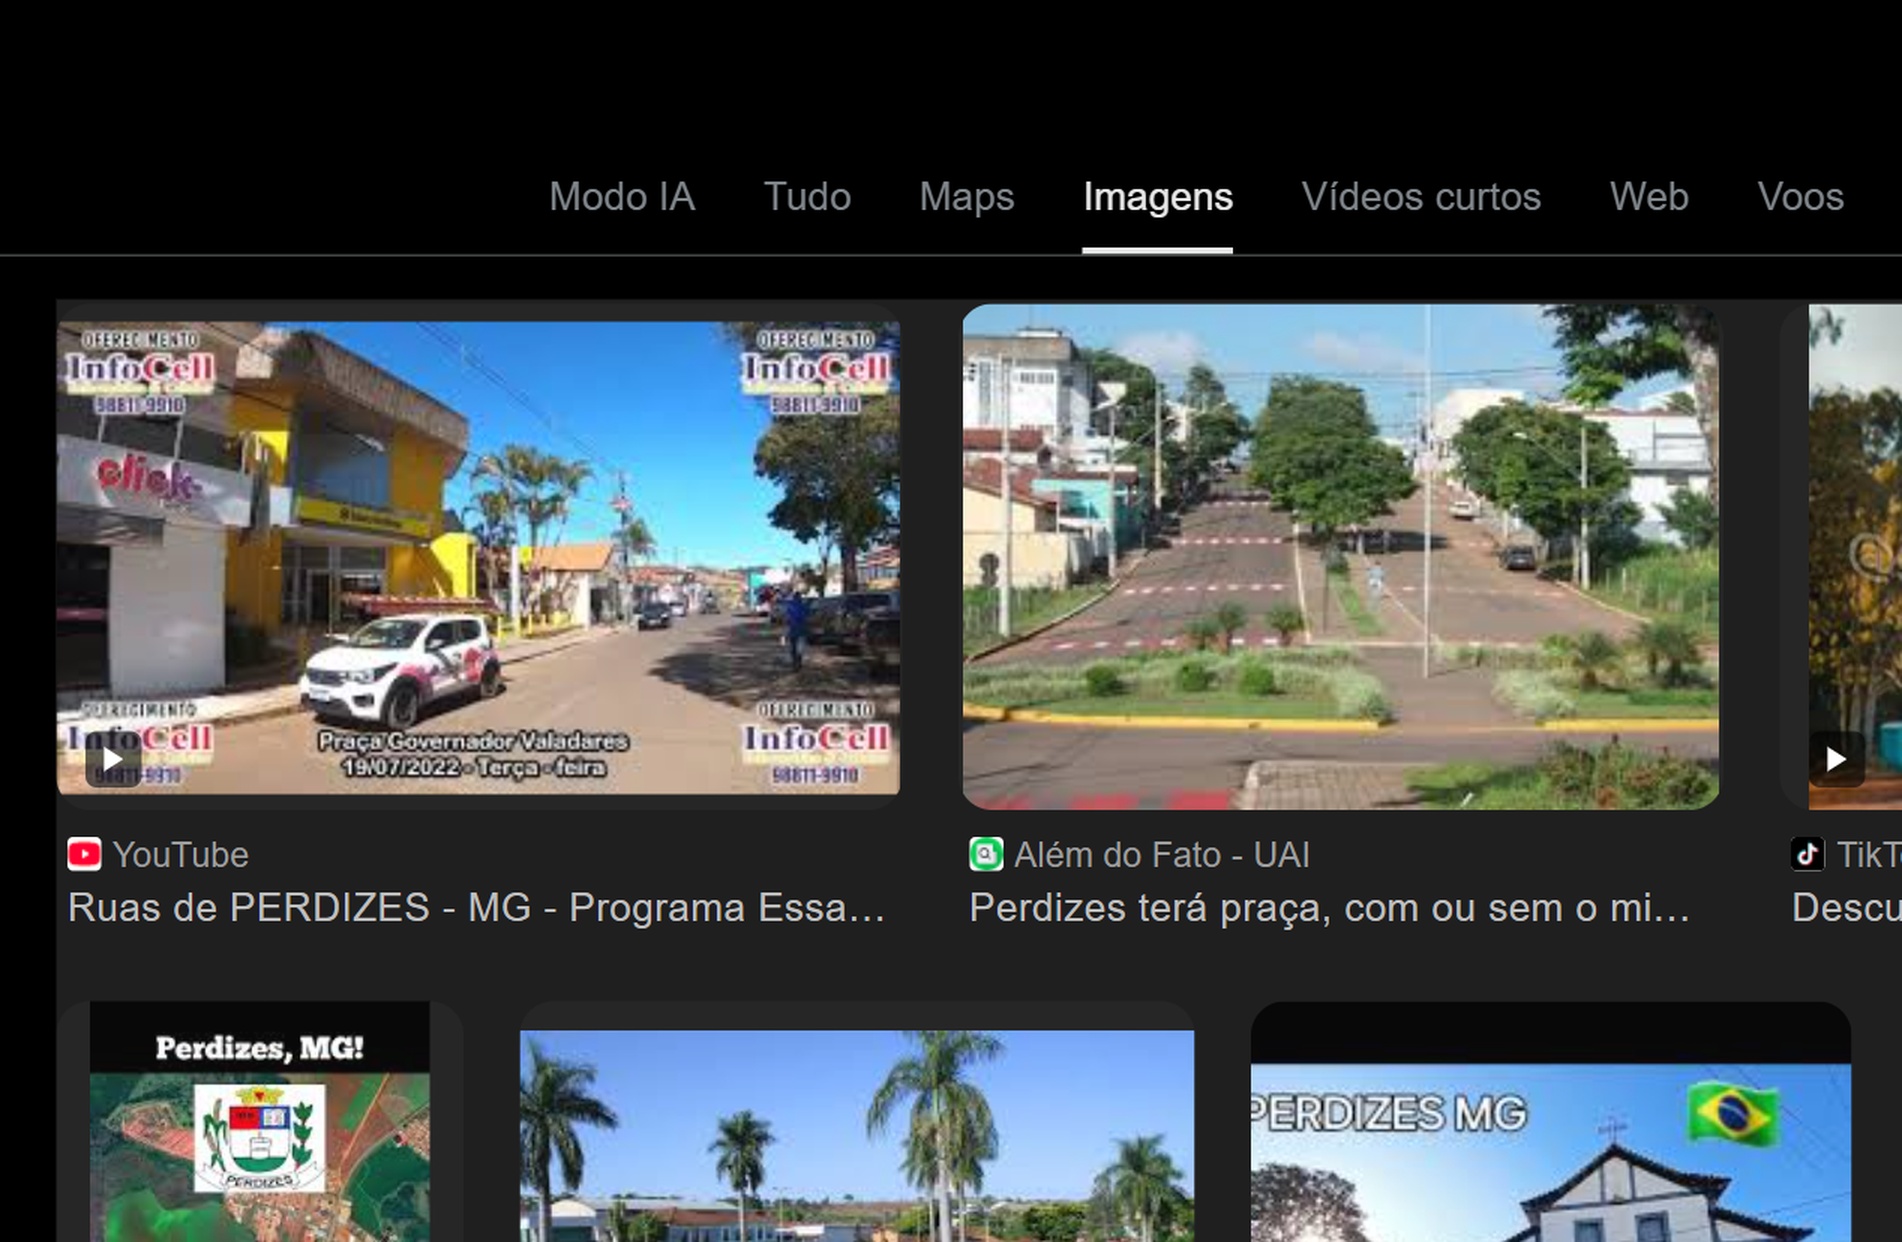Open the PERDIZES MG church with flag image

(x=1550, y=1150)
